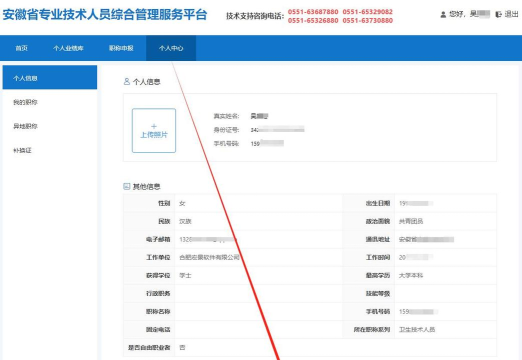The height and width of the screenshot is (360, 522).
Task: Click the user avatar icon beside 您好
Action: pos(443,15)
